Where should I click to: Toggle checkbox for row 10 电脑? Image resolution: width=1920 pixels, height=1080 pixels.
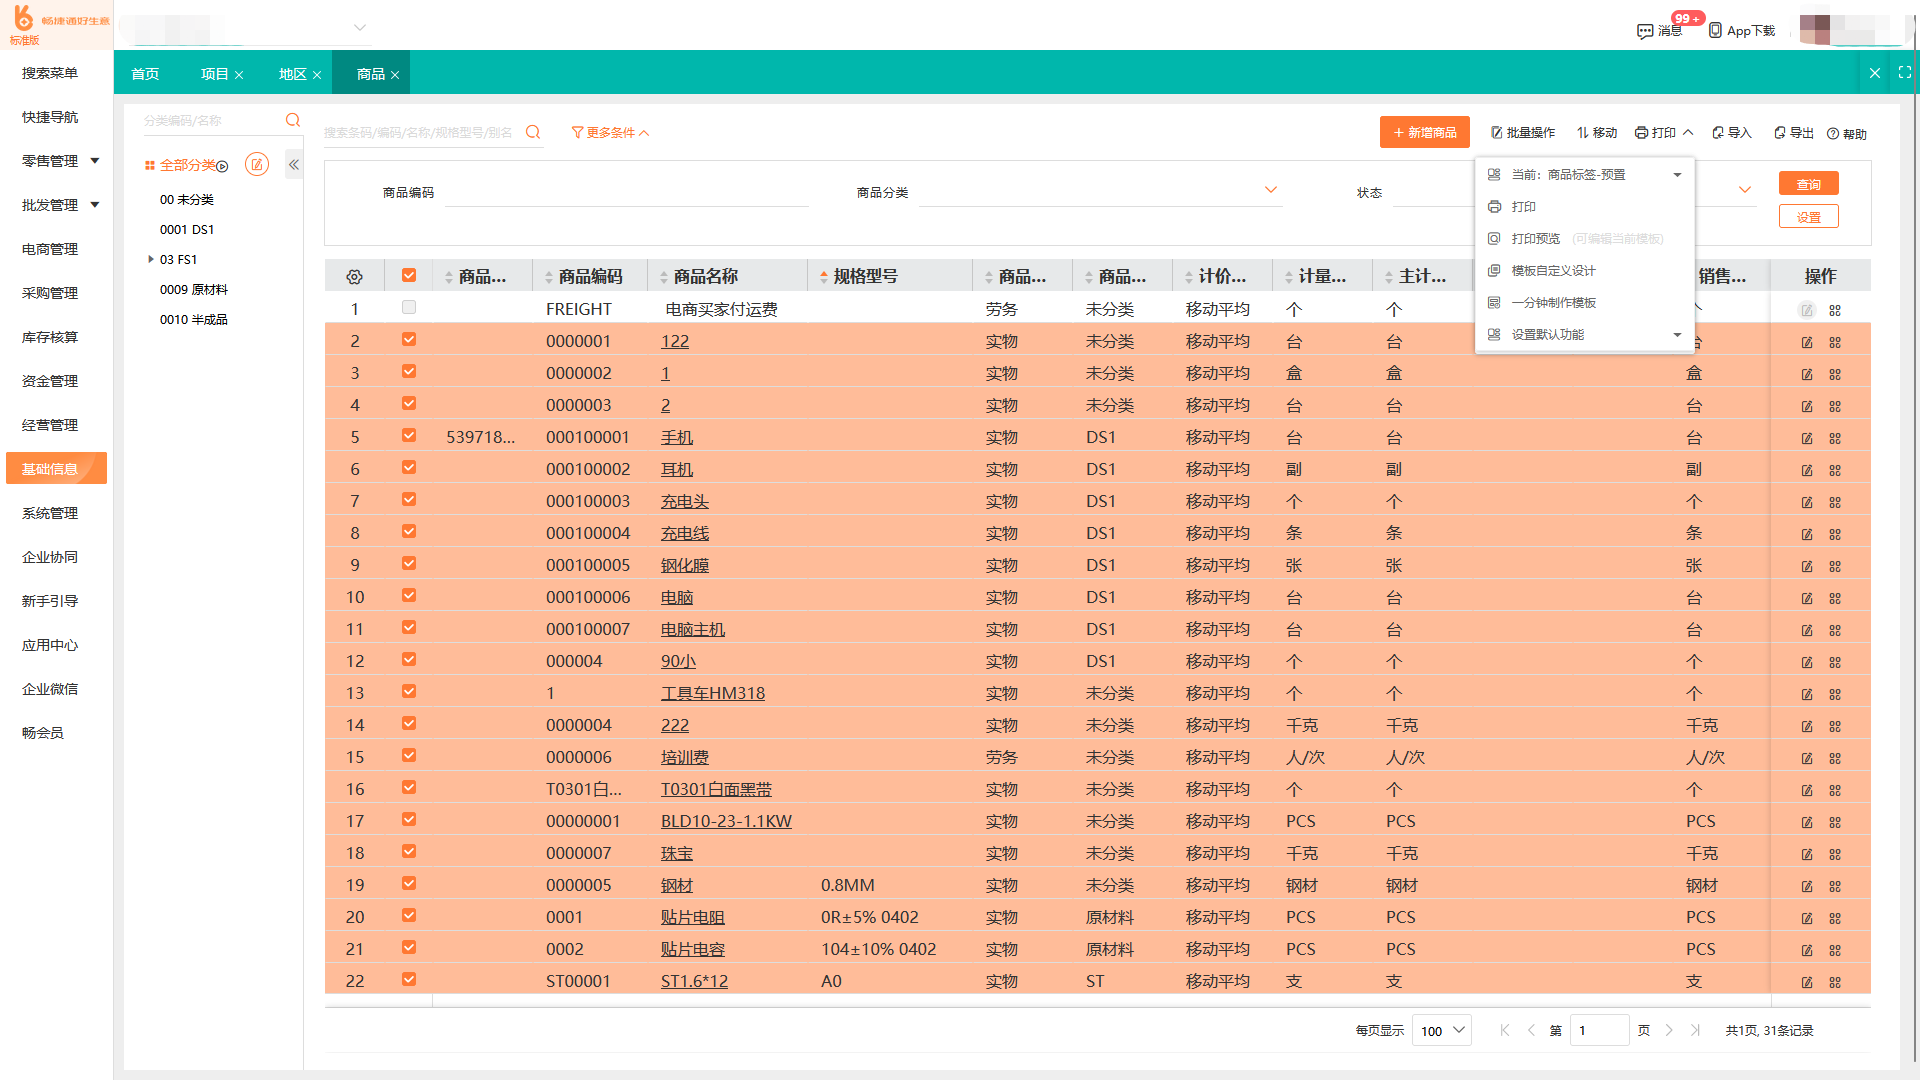click(x=410, y=596)
